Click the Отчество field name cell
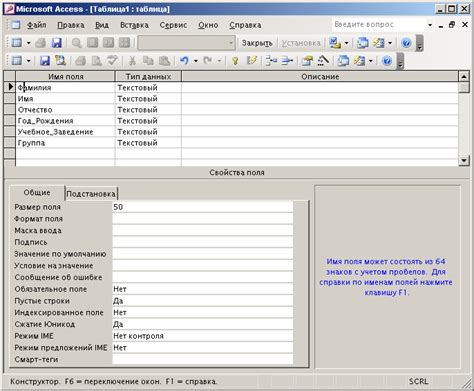The width and height of the screenshot is (474, 391). tap(65, 110)
